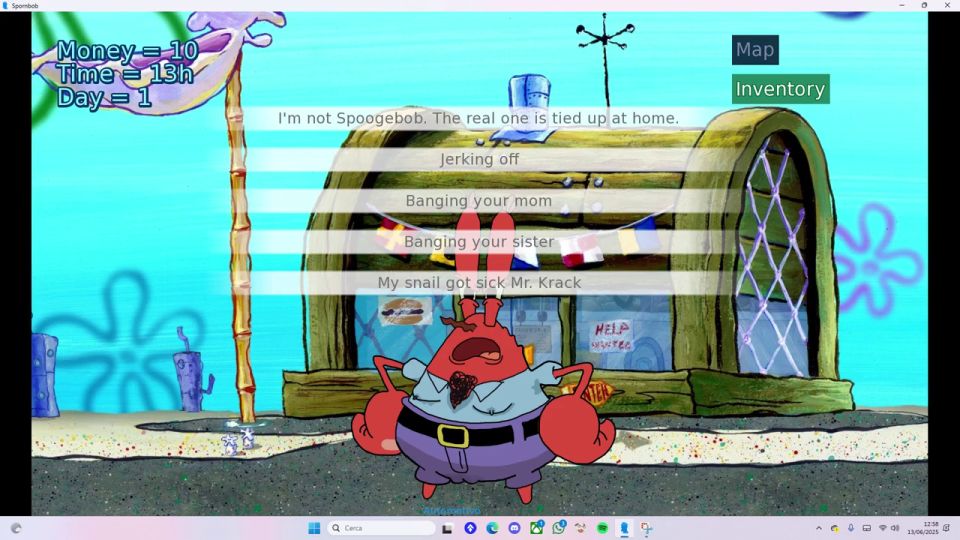The width and height of the screenshot is (960, 540).
Task: Open the clock and date flyout
Action: [930, 528]
